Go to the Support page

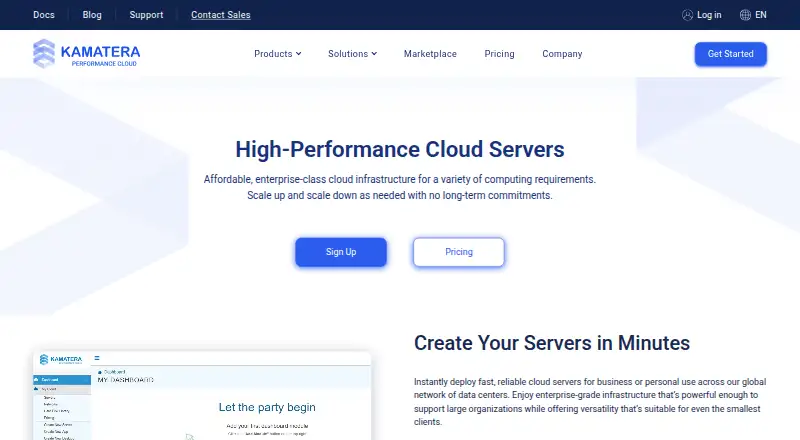(x=146, y=15)
